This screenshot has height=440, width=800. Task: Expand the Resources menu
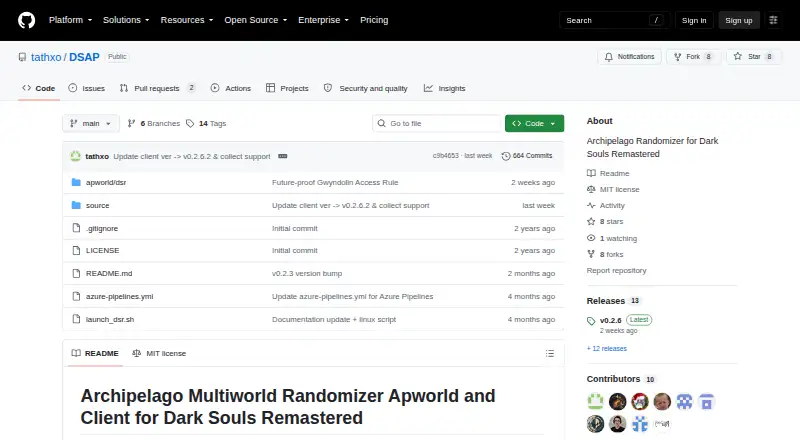(x=187, y=20)
